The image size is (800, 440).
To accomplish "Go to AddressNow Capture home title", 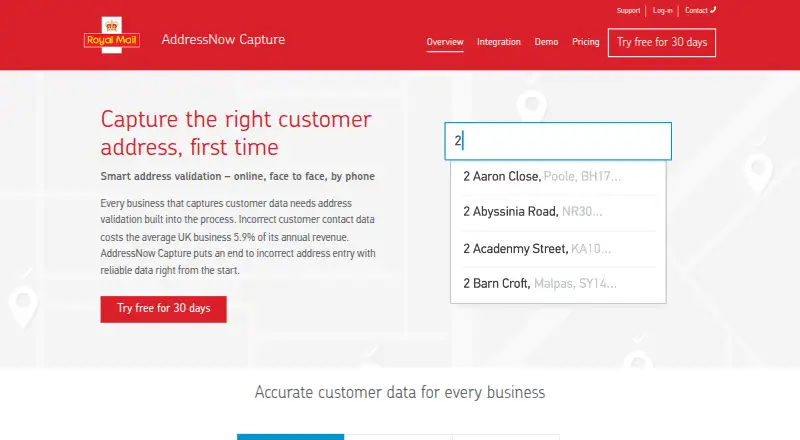I will tap(223, 39).
